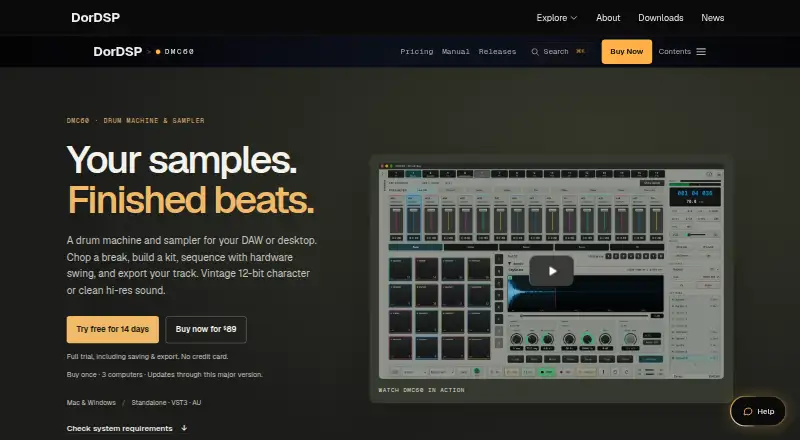Screen dimensions: 800x440
Task: Play the DMC60 demo video
Action: click(552, 271)
